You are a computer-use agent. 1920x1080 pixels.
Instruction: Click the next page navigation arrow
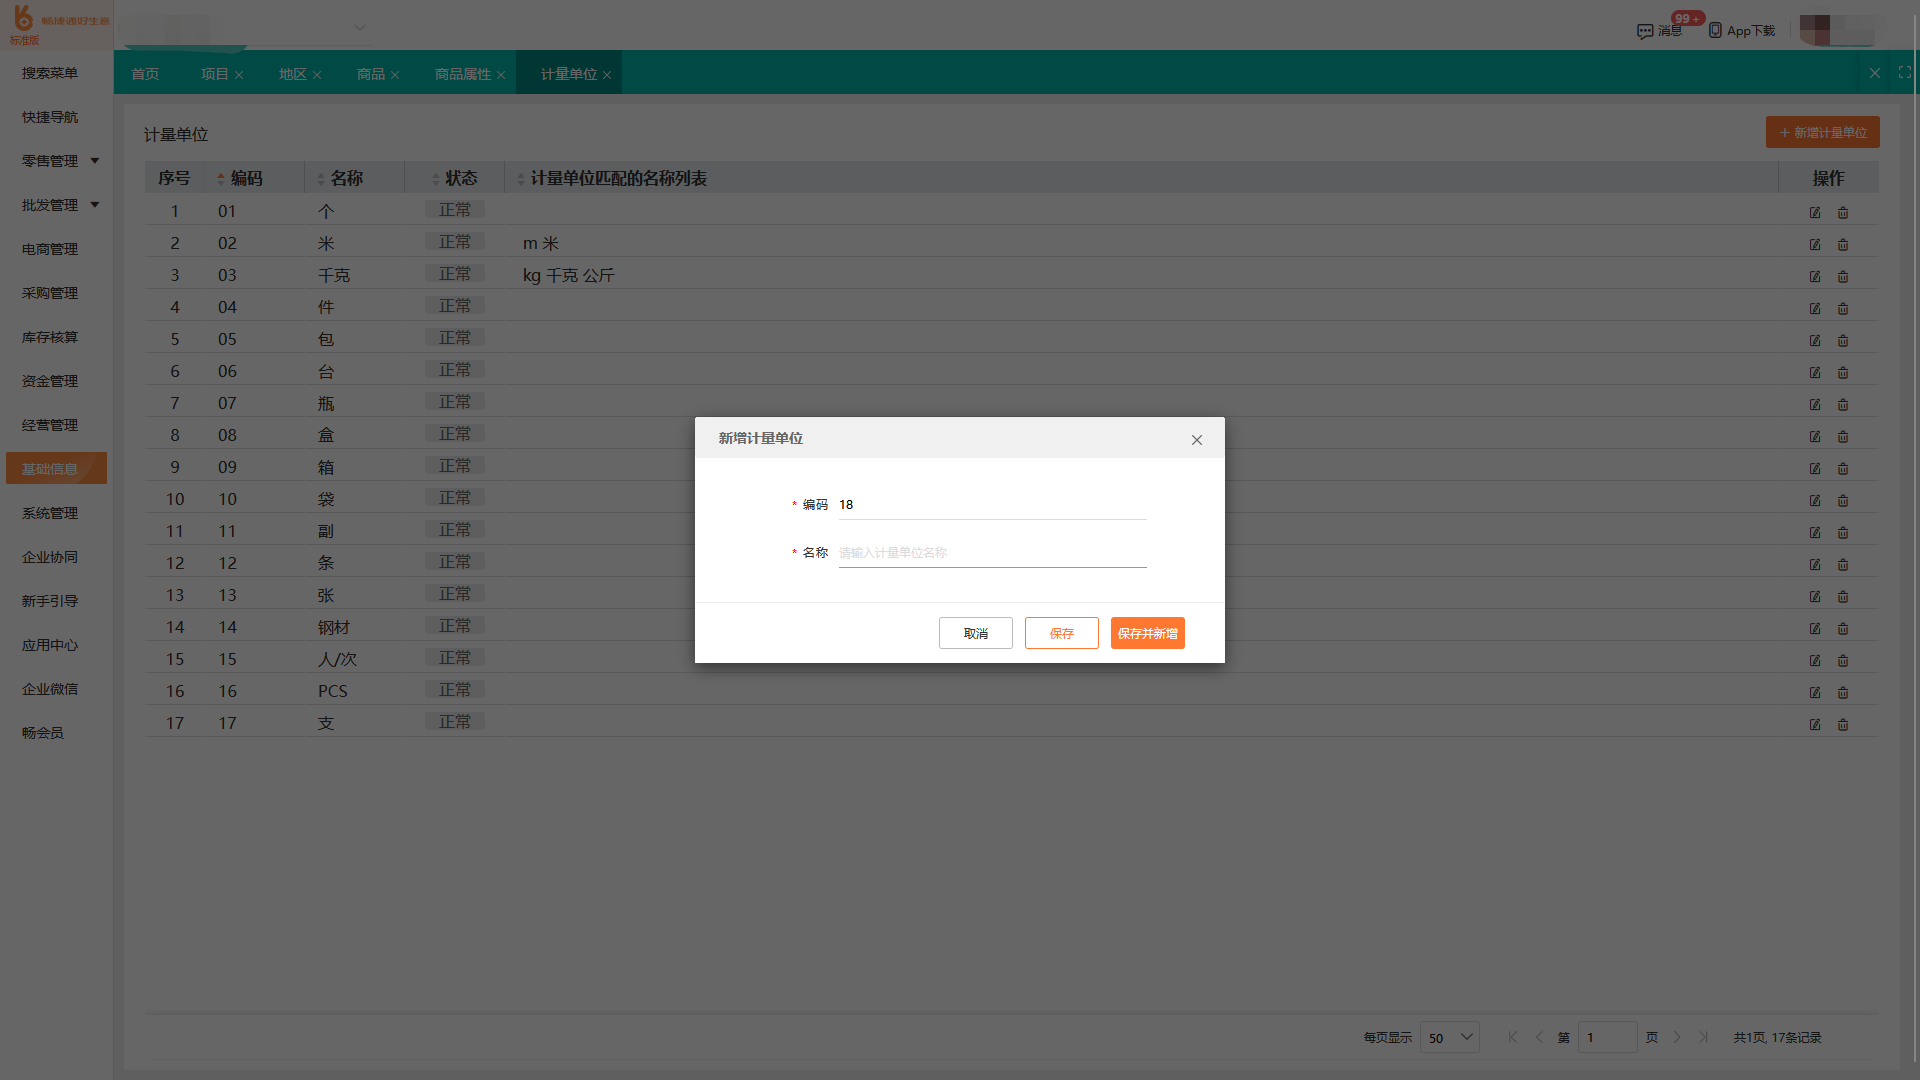(x=1677, y=1038)
